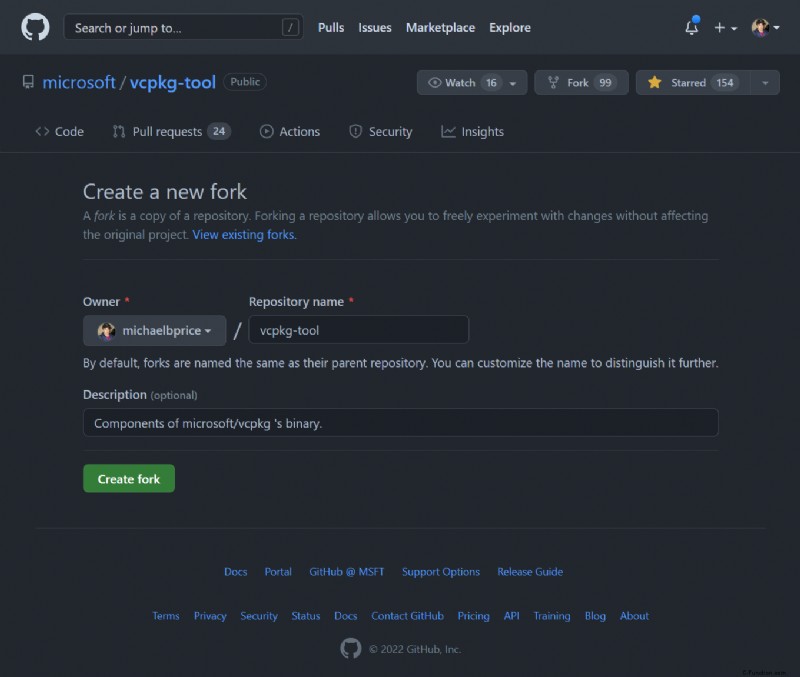Open the Insights tab
Screen dimensions: 800x677
pyautogui.click(x=473, y=132)
